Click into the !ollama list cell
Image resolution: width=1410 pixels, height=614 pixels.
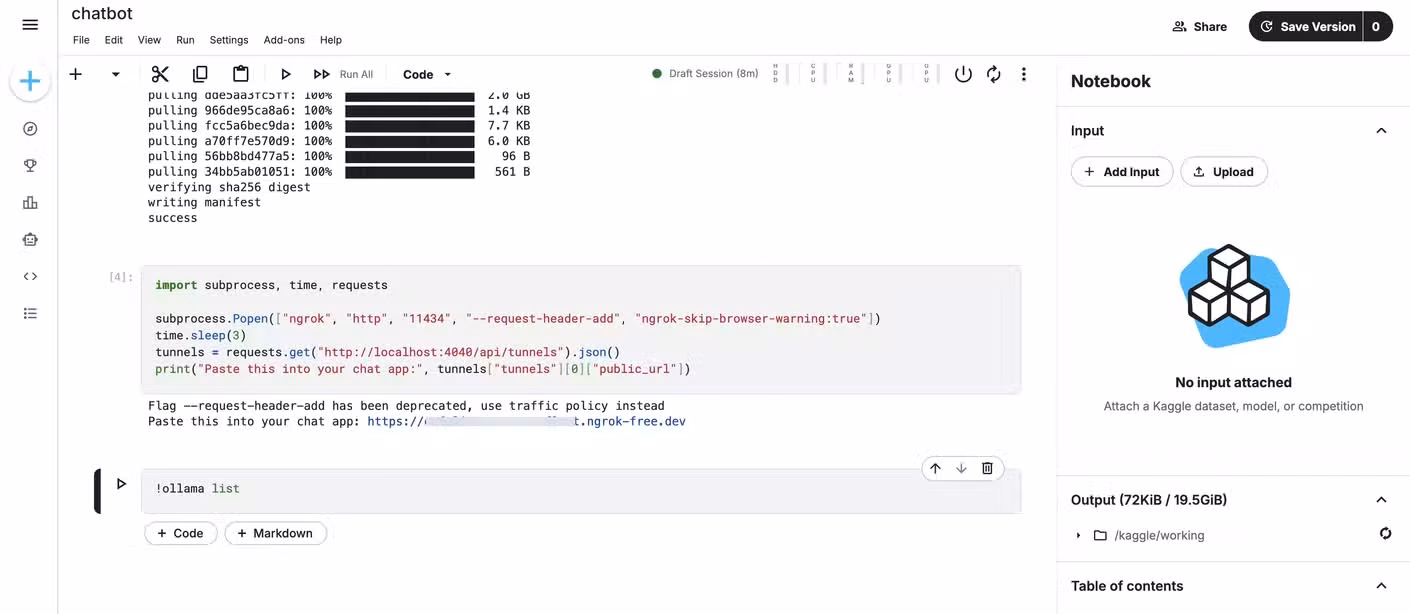pyautogui.click(x=581, y=490)
